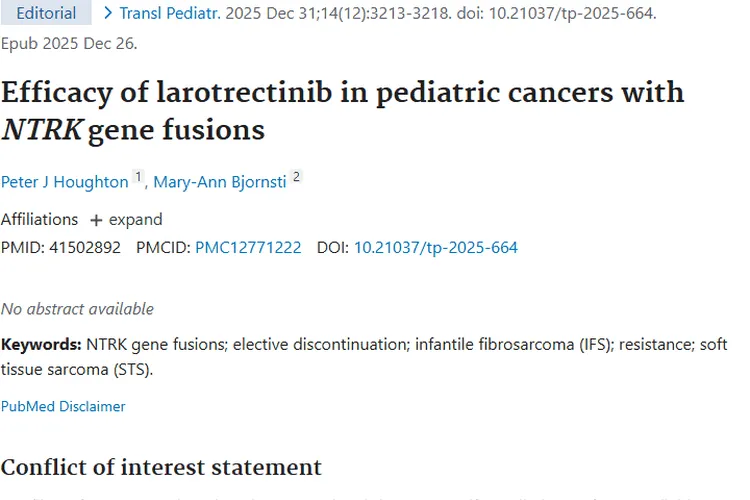Click the bold Keywords label

41,344
